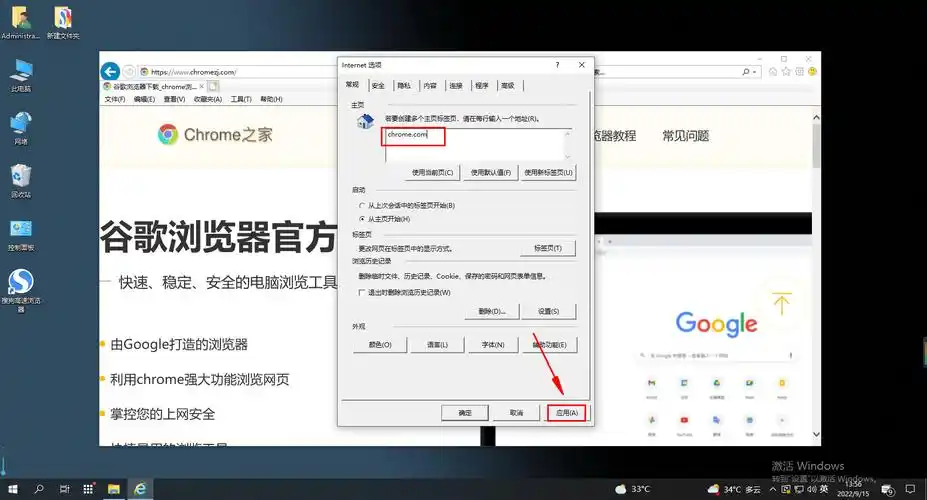Open the 颜色(O) colors button
Image resolution: width=927 pixels, height=500 pixels.
(380, 345)
